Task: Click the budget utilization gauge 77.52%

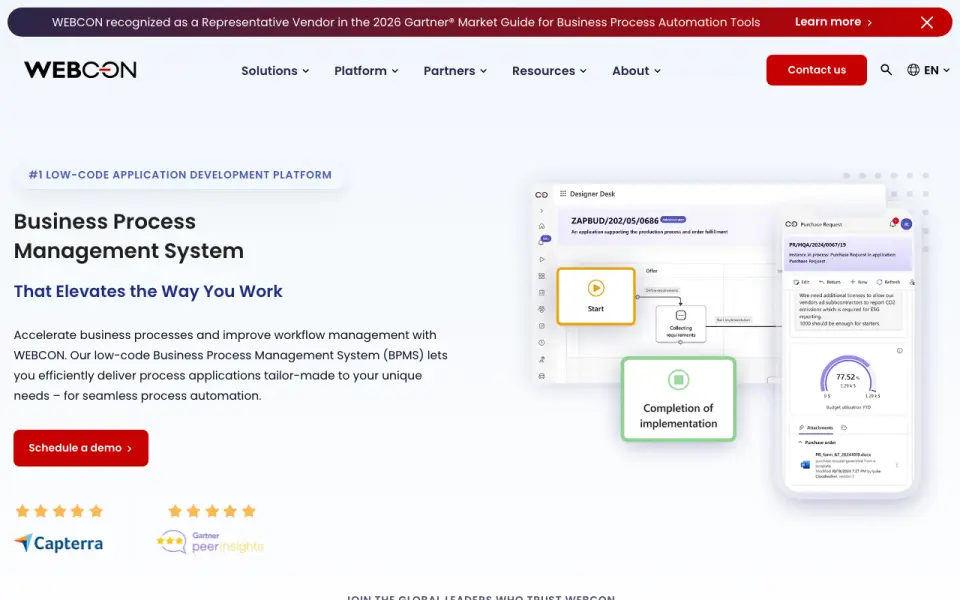Action: 848,377
